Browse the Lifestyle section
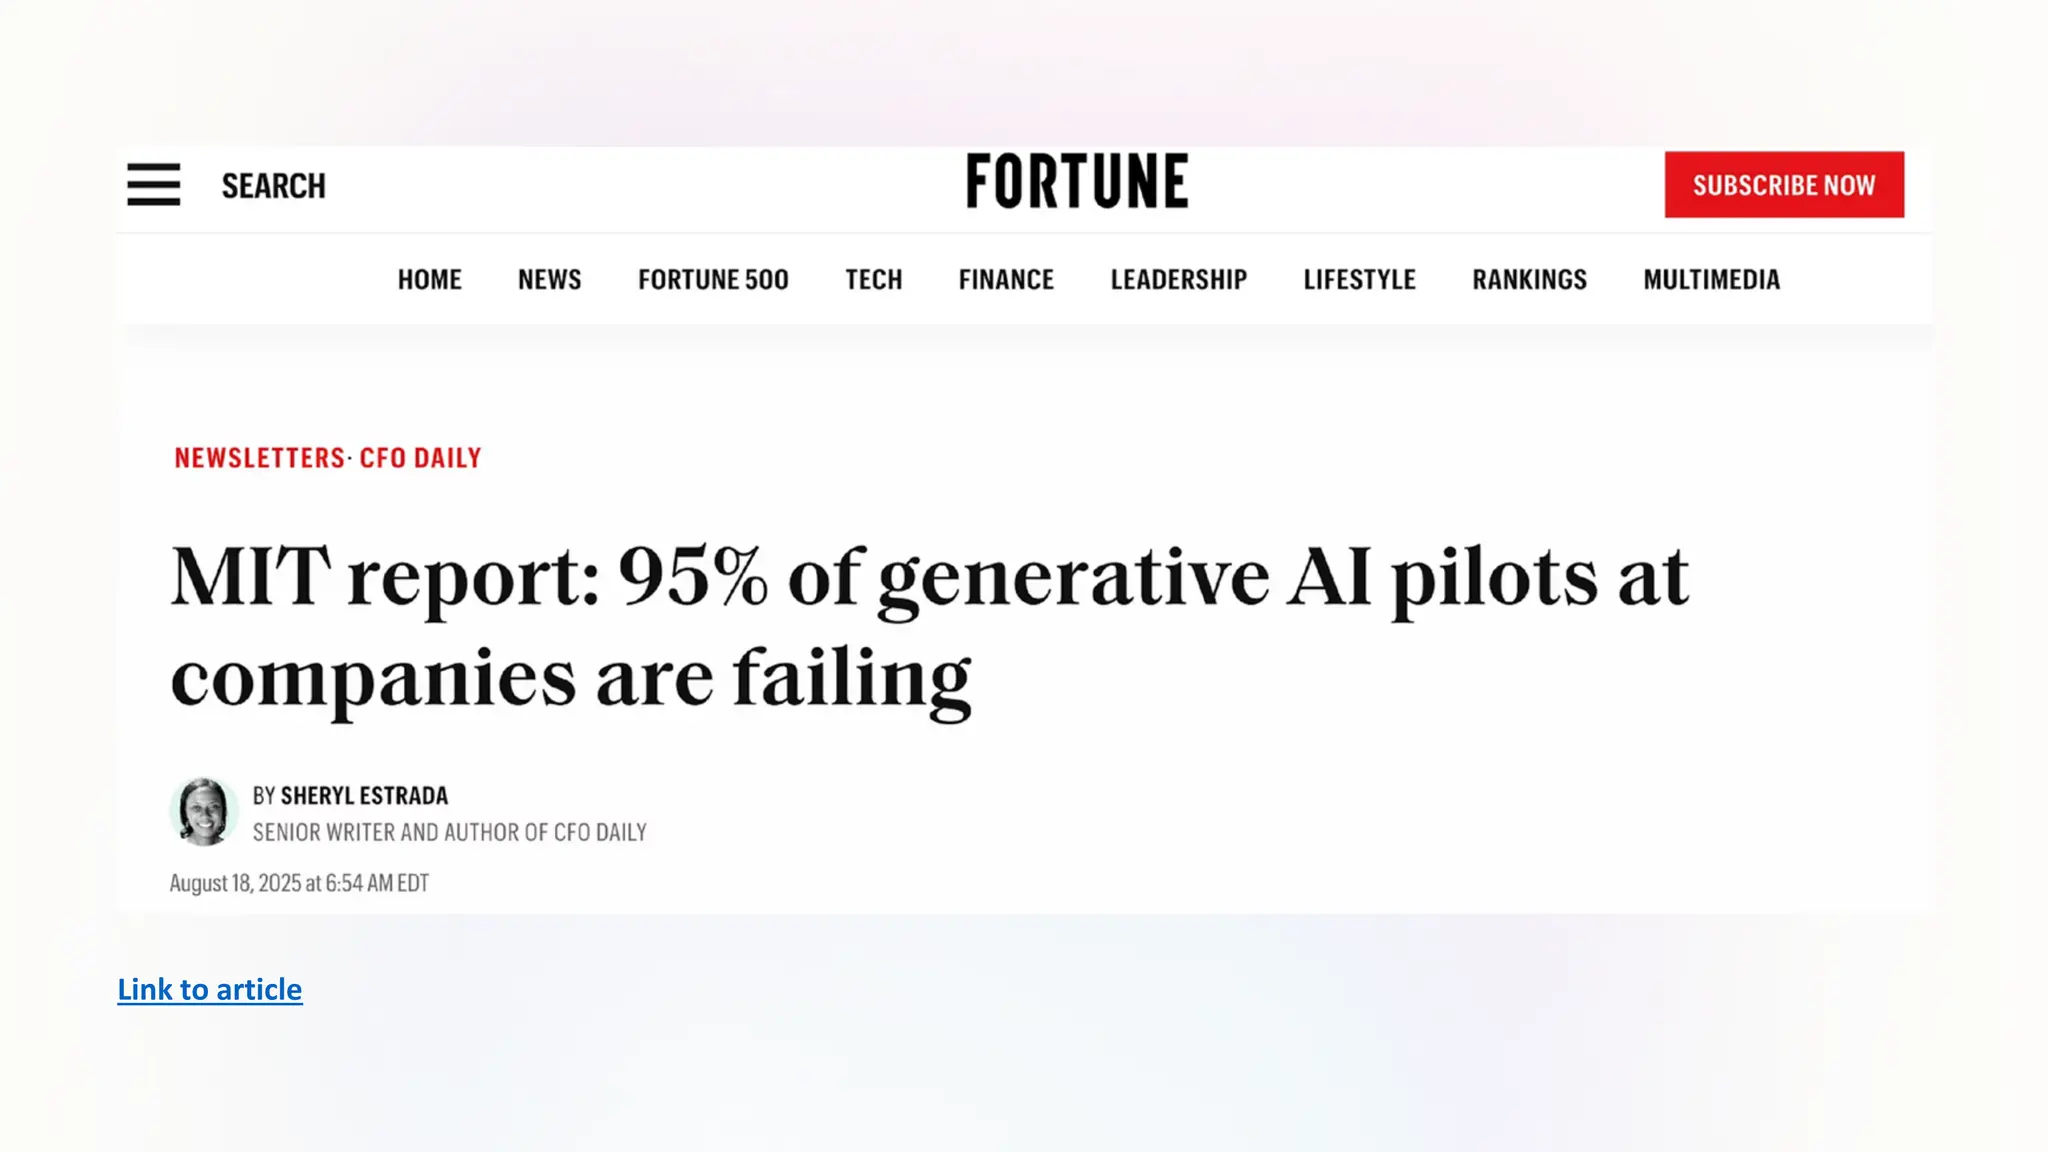 1359,280
